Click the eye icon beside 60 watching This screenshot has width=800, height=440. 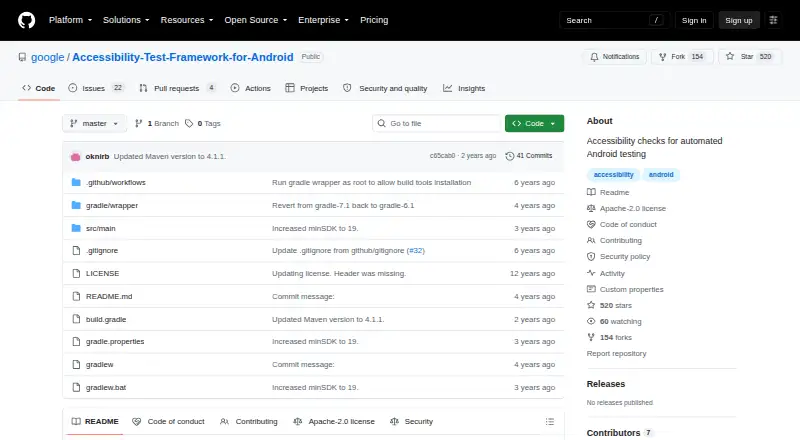(x=591, y=322)
